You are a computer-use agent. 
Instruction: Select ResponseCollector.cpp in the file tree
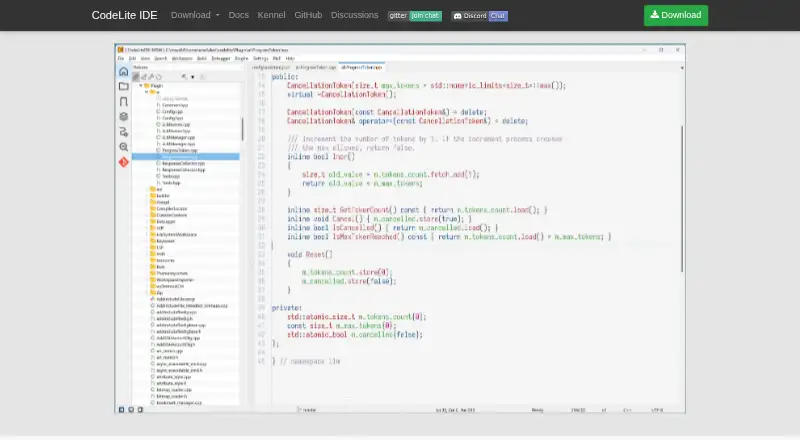(183, 163)
